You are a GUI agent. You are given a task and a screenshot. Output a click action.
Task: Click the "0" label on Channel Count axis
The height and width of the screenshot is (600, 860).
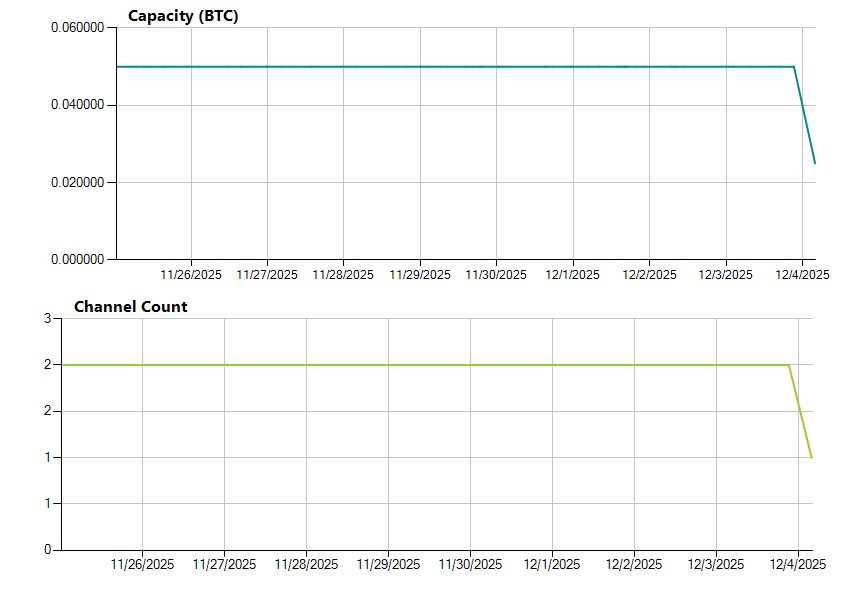(x=47, y=550)
